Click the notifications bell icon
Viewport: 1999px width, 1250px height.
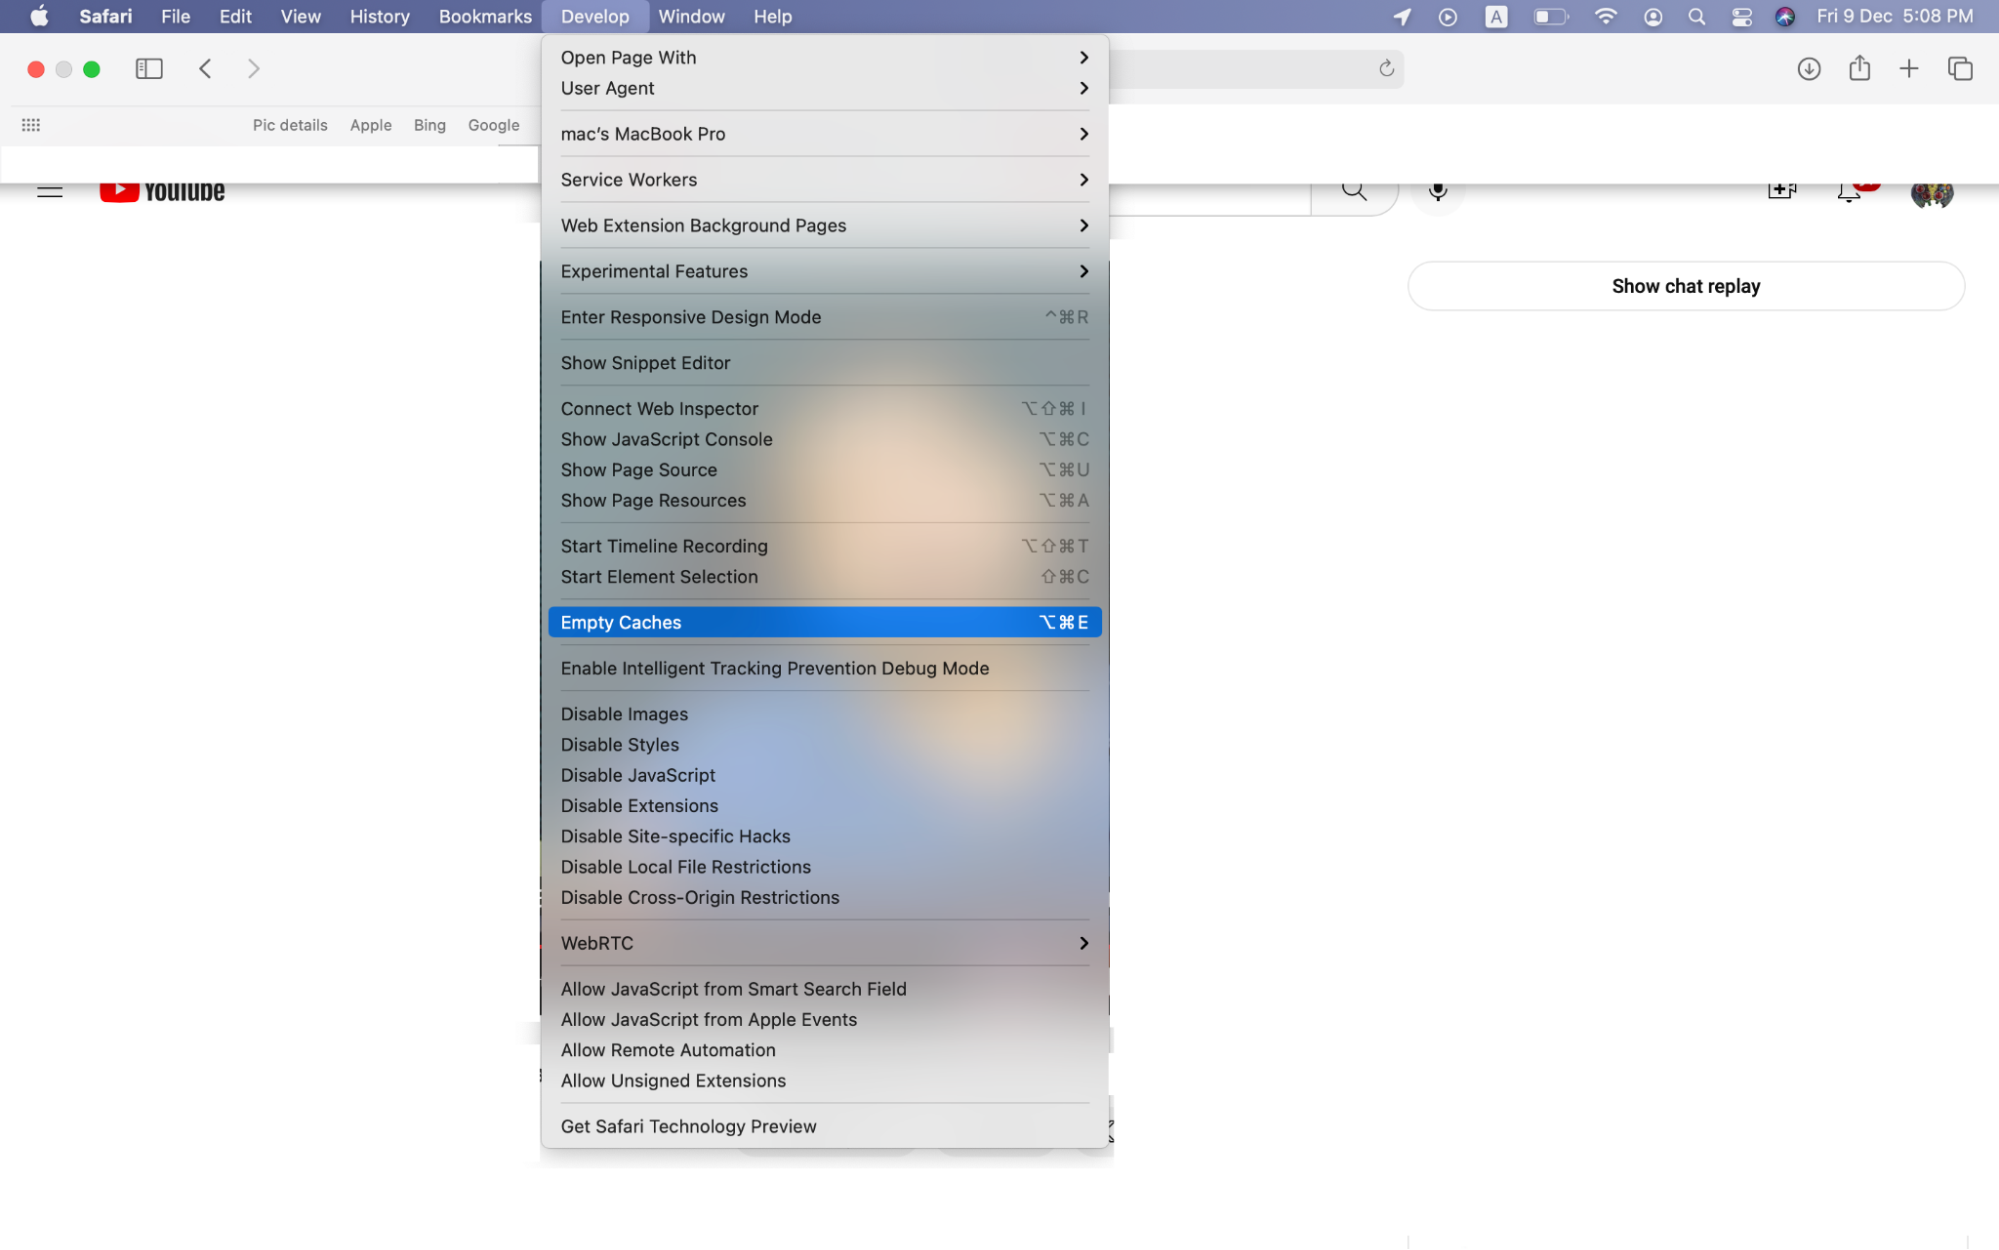tap(1848, 190)
